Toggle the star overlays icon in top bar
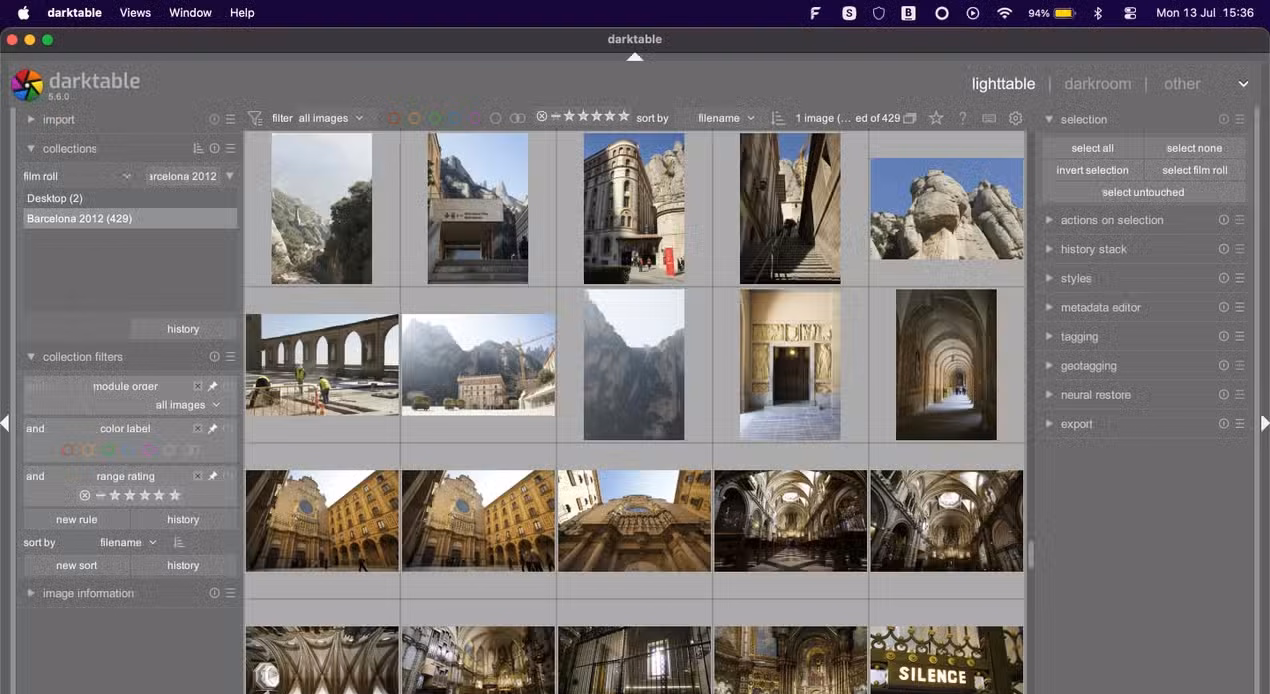1270x694 pixels. pyautogui.click(x=936, y=118)
